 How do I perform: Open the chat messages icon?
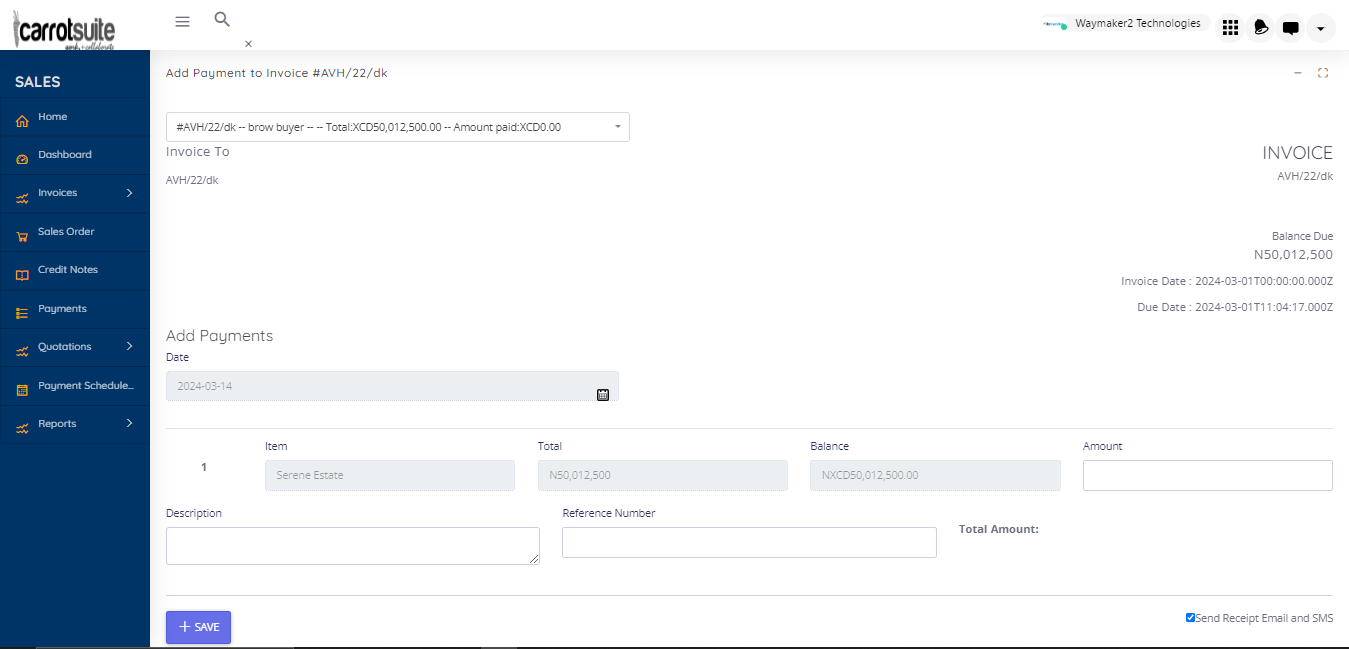coord(1291,28)
